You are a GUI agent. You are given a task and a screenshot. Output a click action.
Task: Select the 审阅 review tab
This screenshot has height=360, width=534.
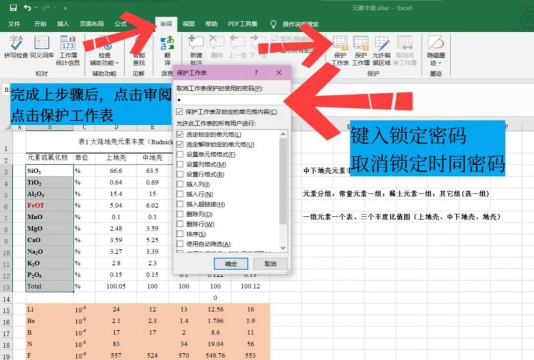point(166,24)
